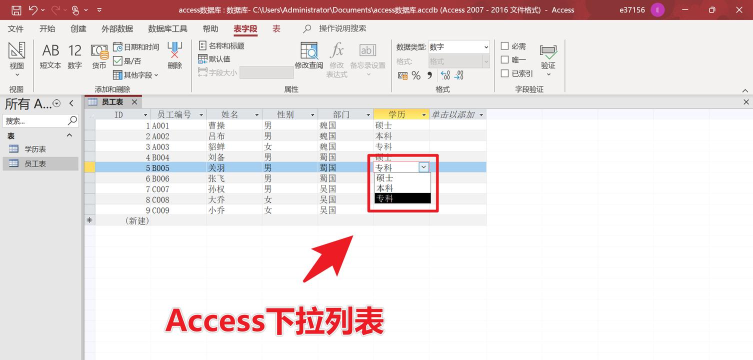
Task: Add a 是/否 (Yes/No) field
Action: coord(127,61)
